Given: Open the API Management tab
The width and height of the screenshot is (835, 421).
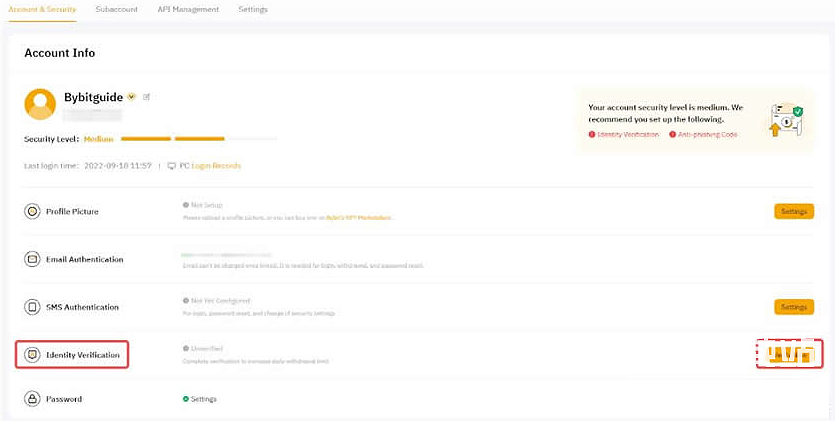Looking at the screenshot, I should pyautogui.click(x=188, y=9).
